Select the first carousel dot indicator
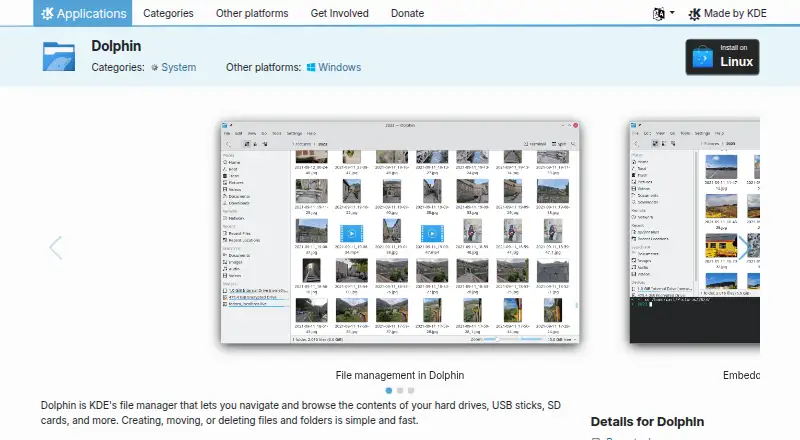 pyautogui.click(x=389, y=390)
